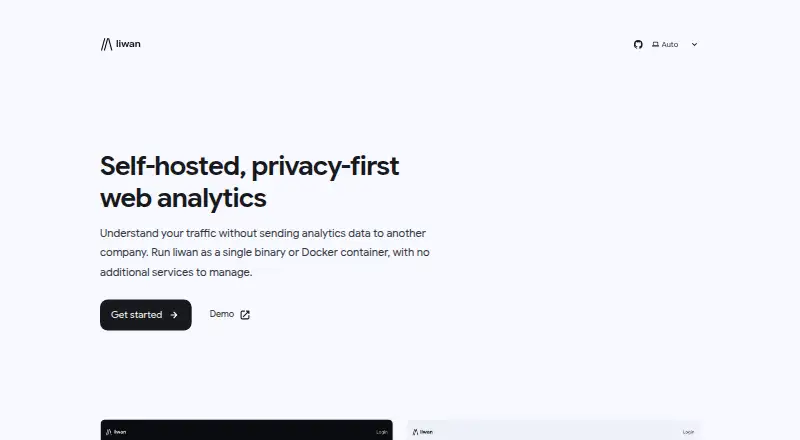
Task: Open the Demo link
Action: point(230,314)
